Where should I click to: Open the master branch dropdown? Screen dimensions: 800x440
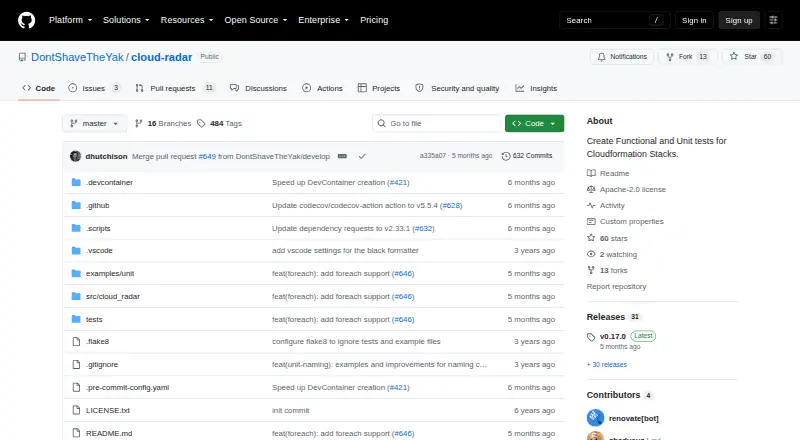[x=94, y=124]
